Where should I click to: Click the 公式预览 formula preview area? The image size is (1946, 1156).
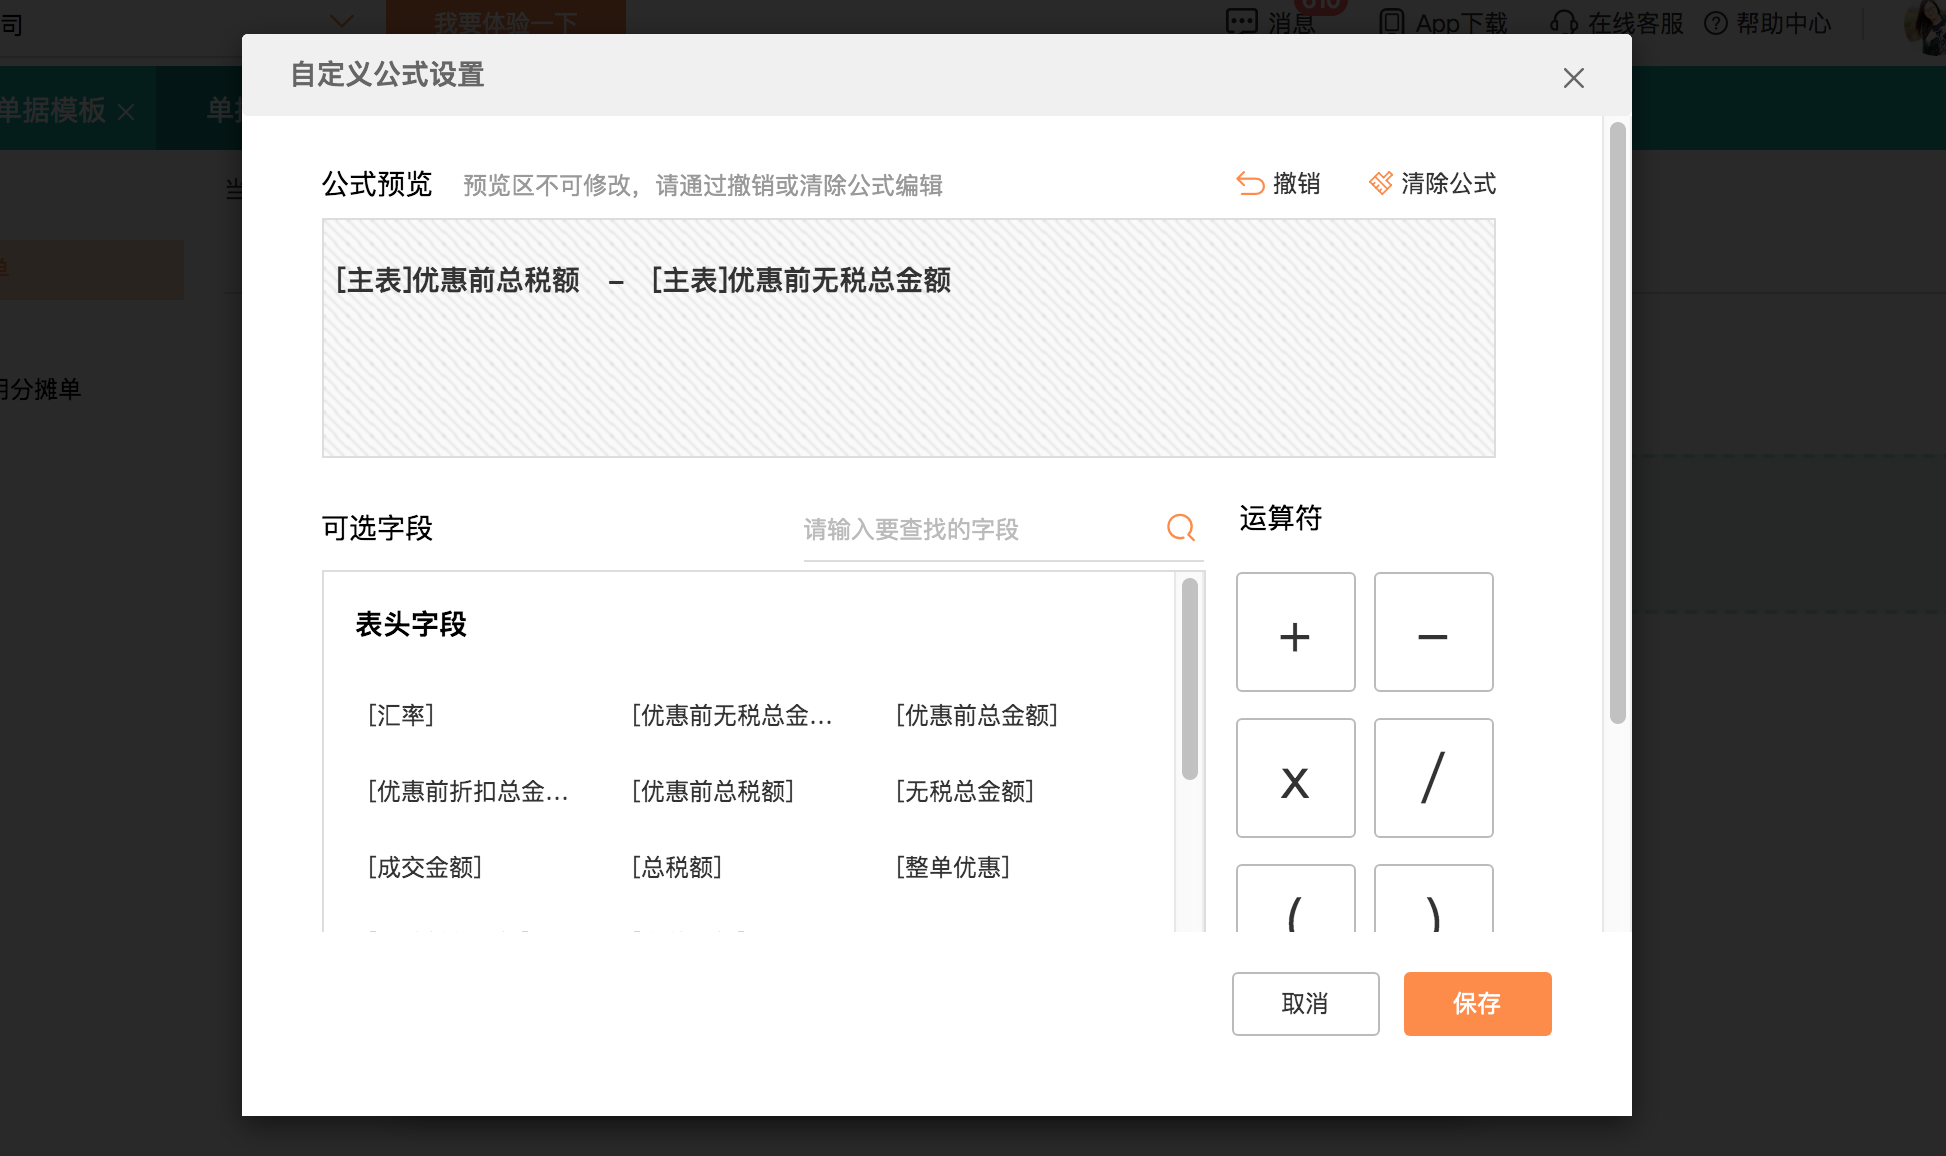coord(907,336)
